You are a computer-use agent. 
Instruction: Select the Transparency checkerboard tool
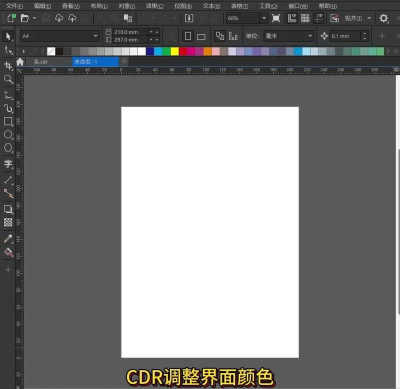[x=8, y=222]
